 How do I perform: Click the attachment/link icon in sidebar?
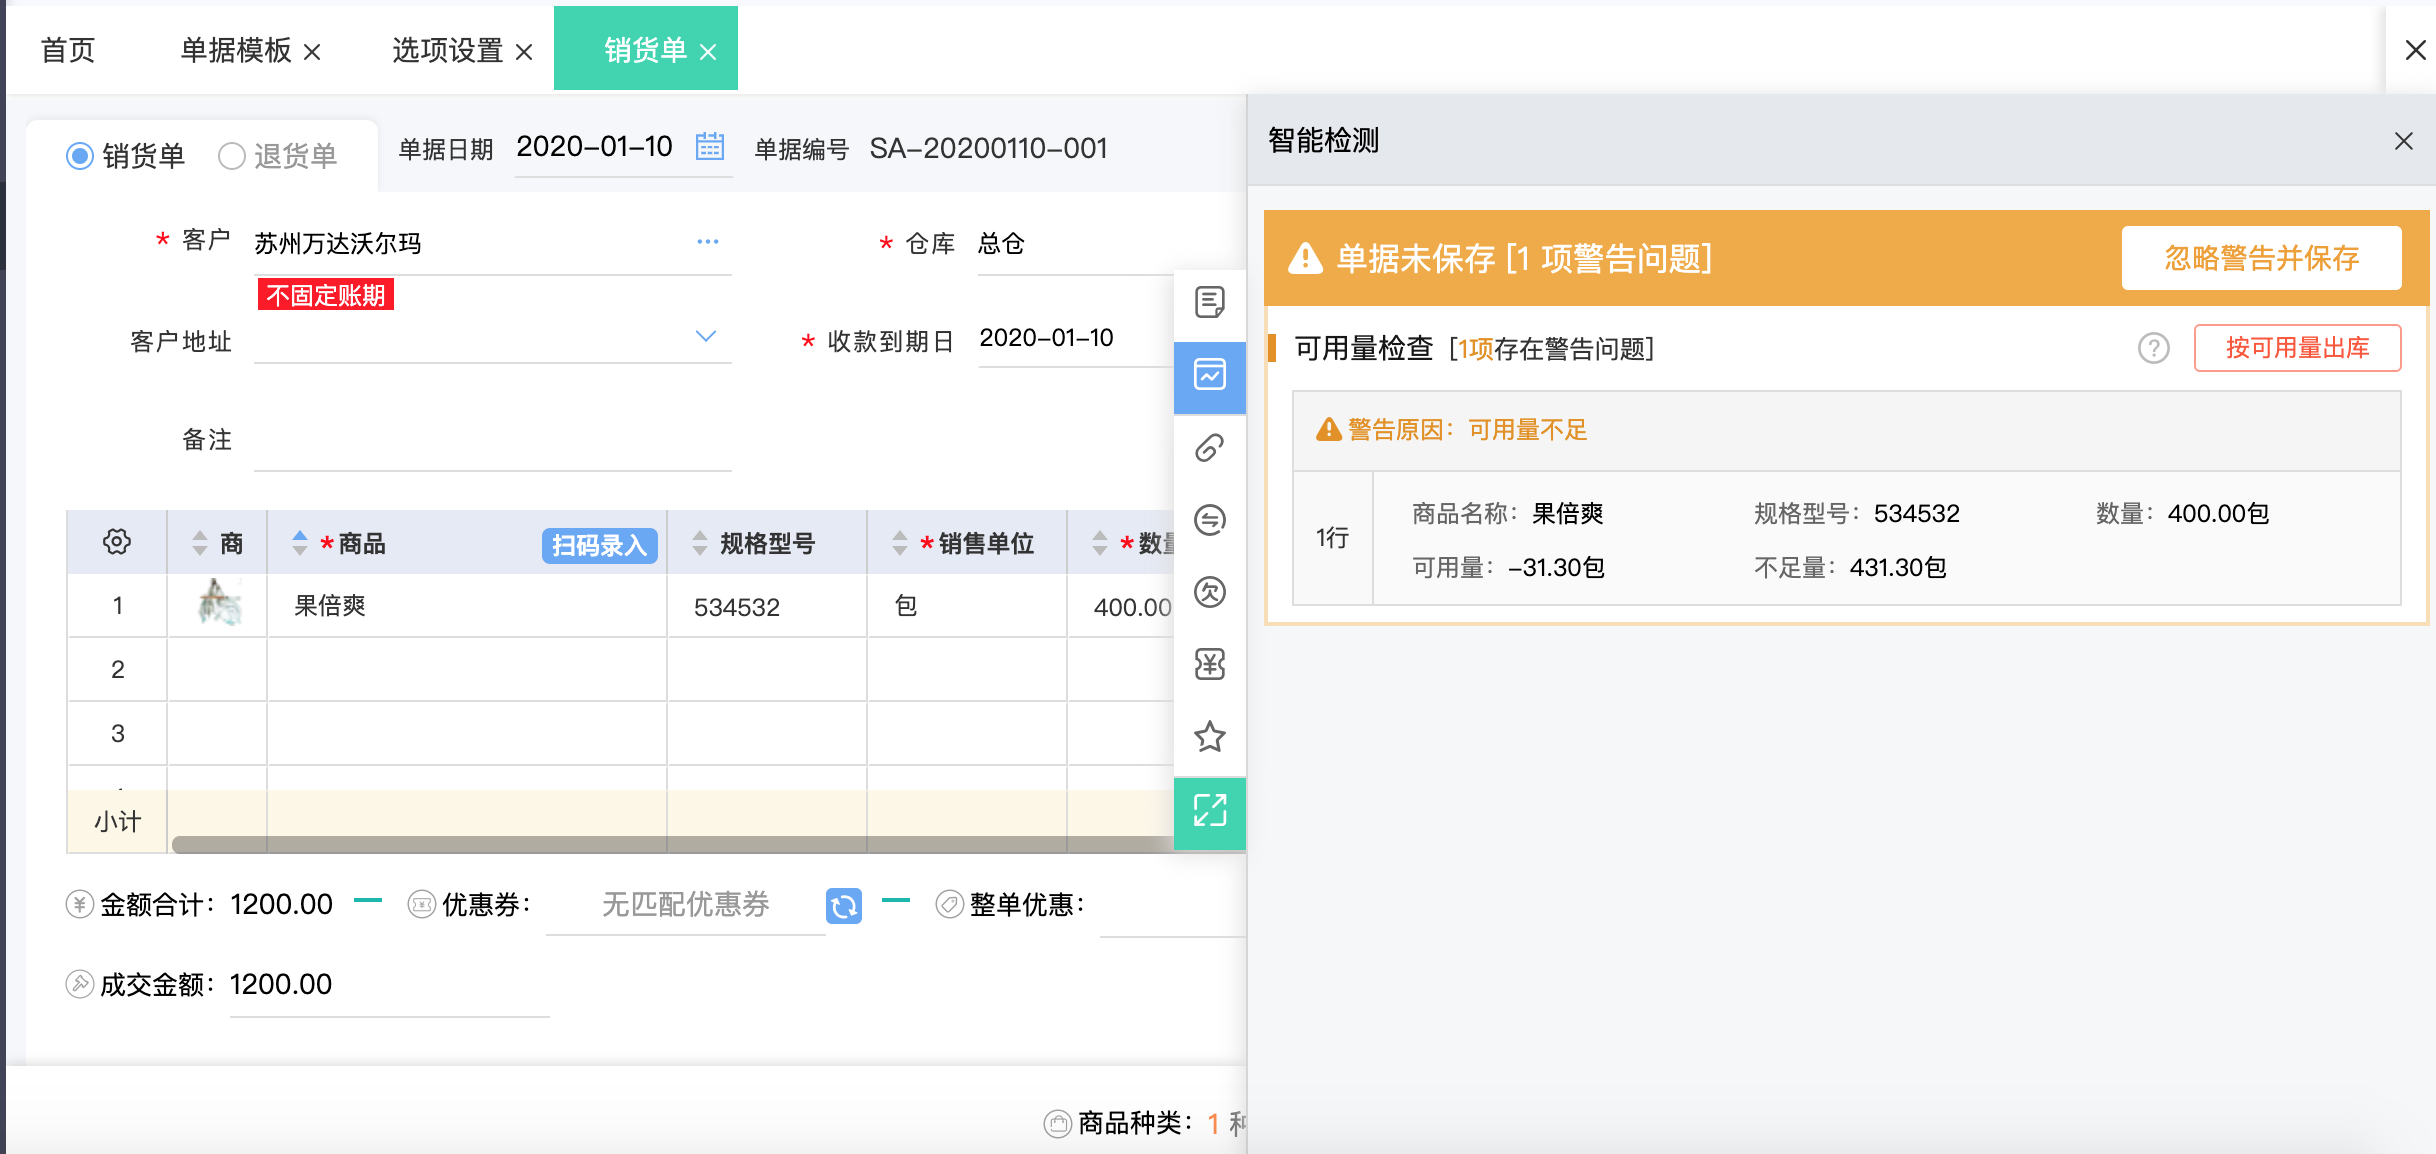(x=1212, y=450)
